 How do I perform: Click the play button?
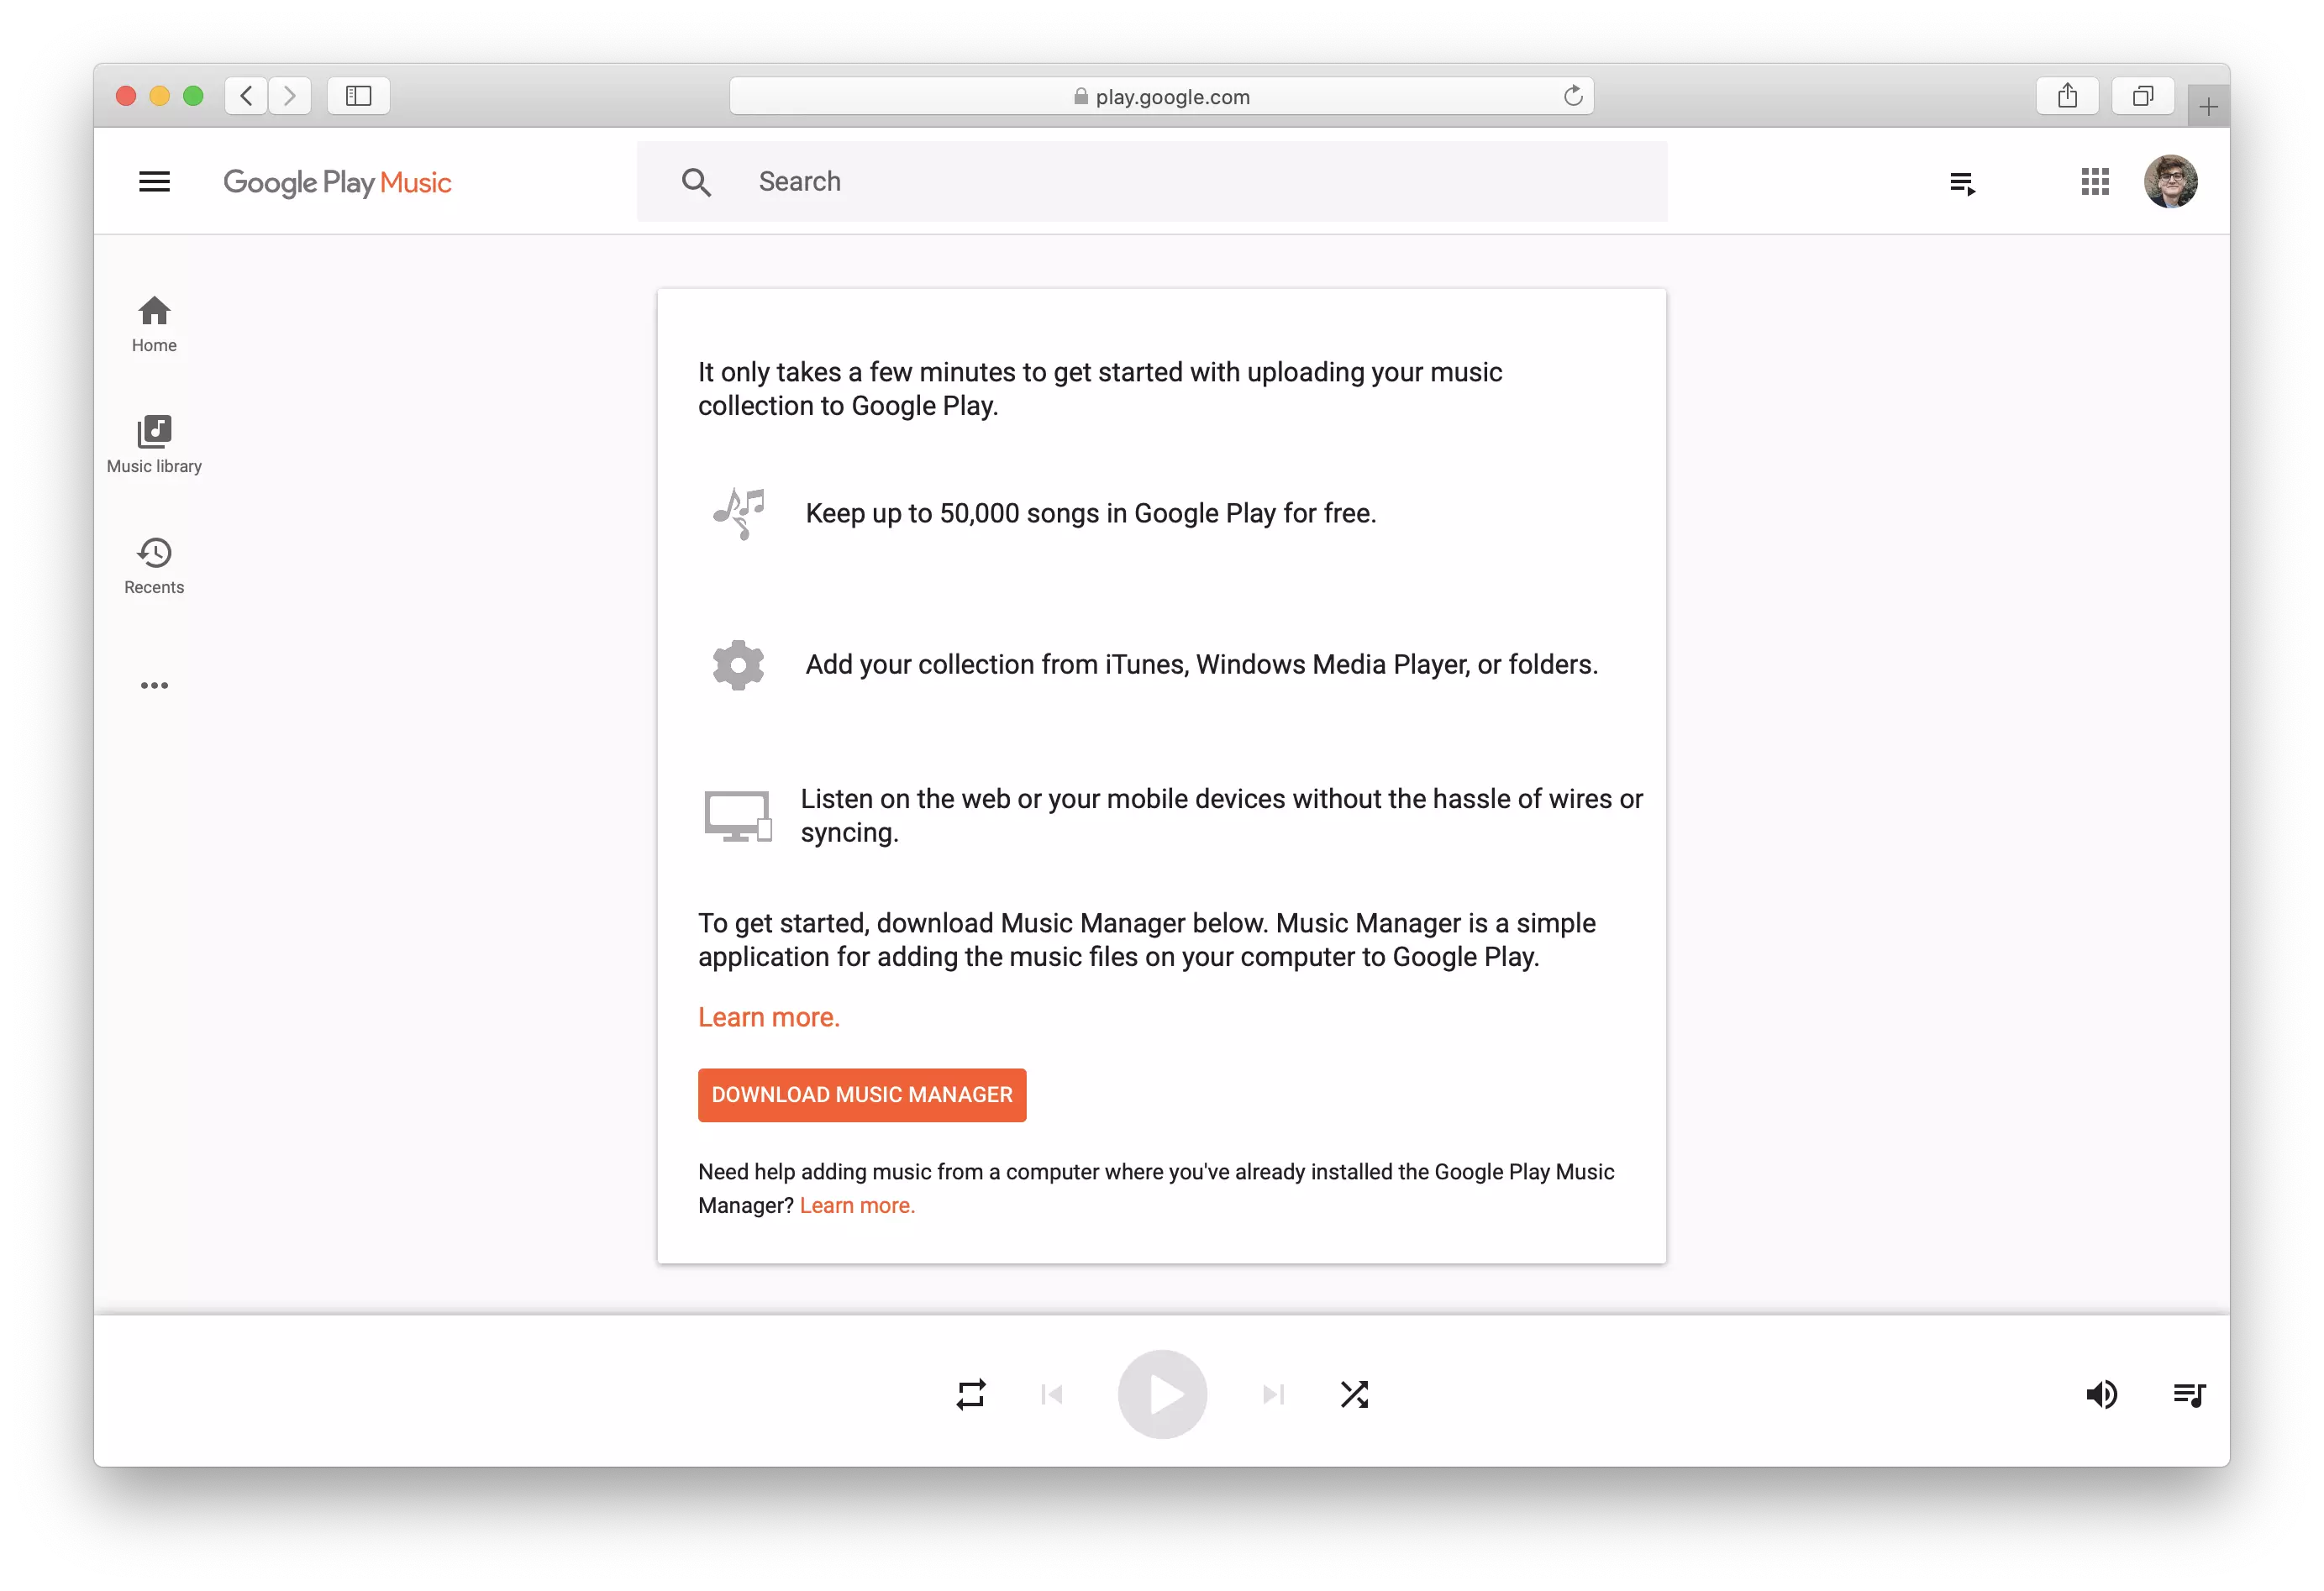(x=1162, y=1394)
